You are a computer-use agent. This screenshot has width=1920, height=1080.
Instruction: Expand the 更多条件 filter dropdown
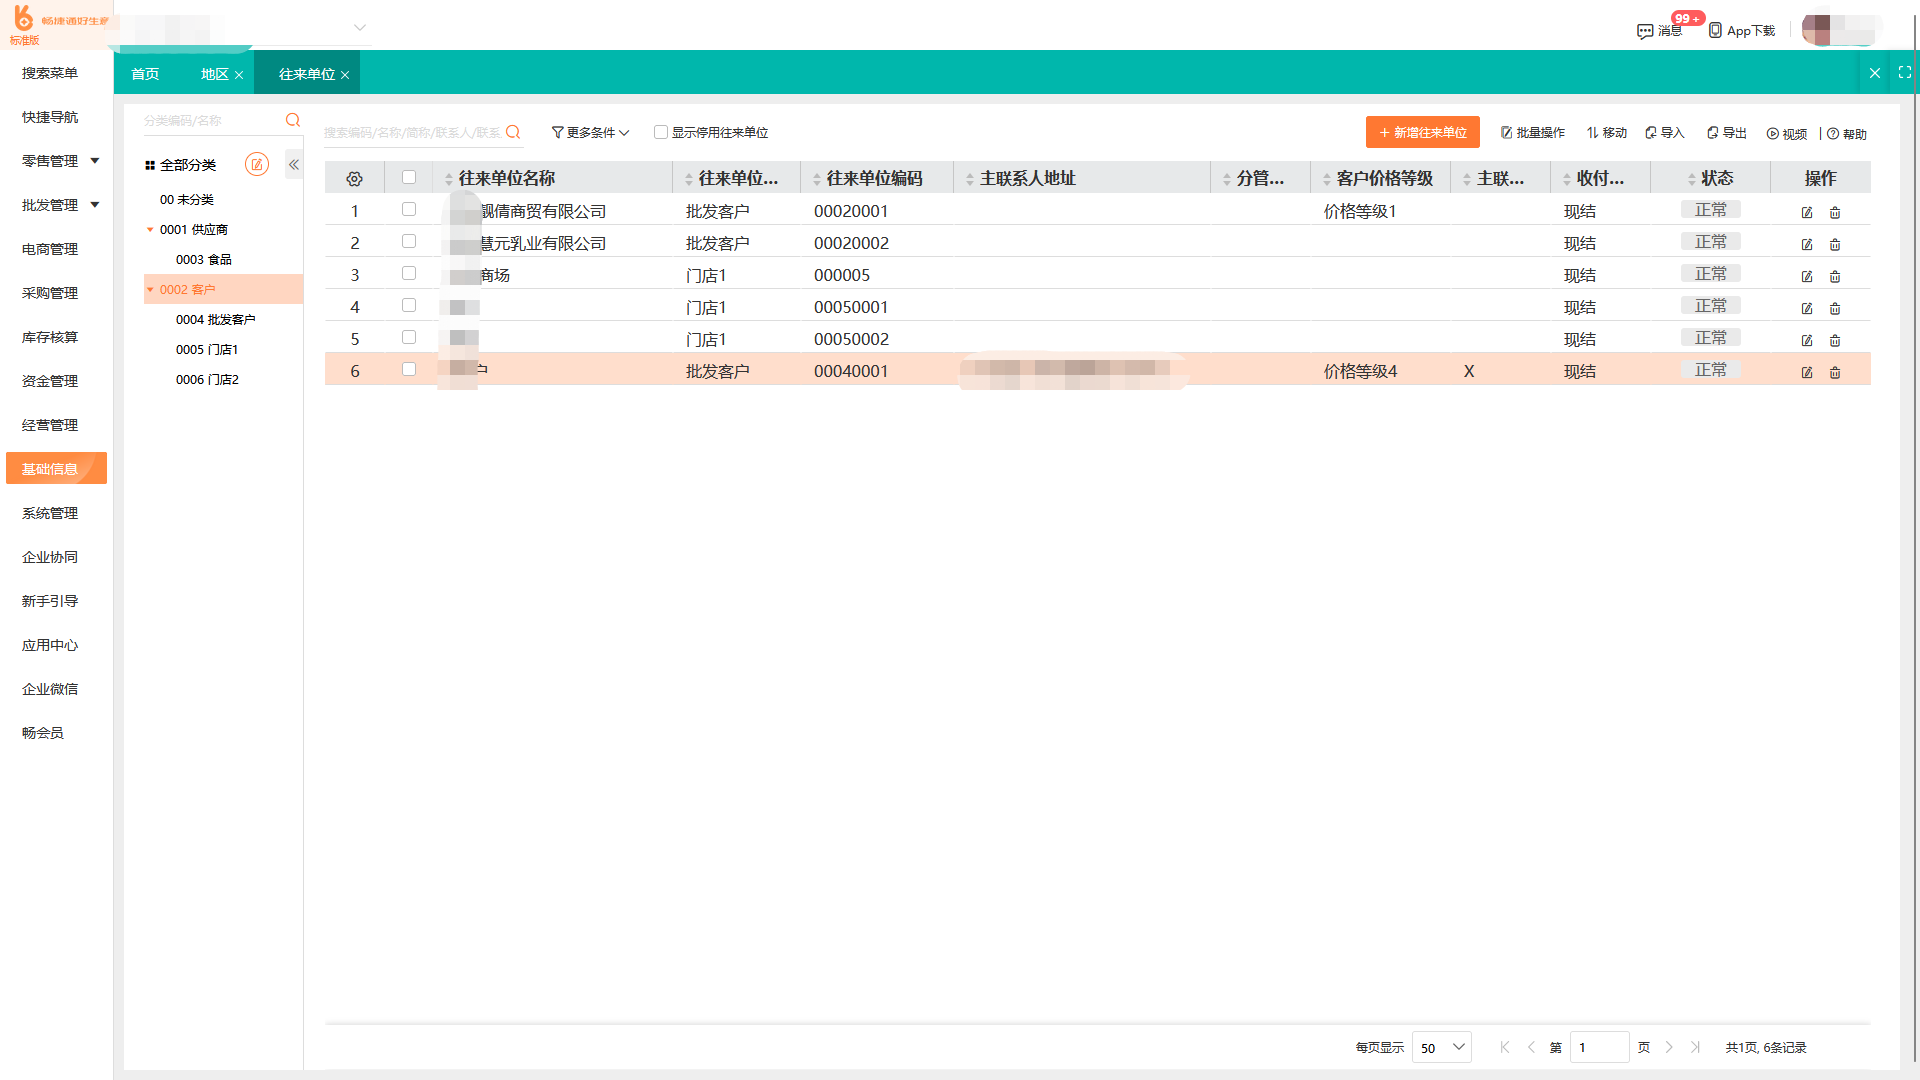[x=592, y=132]
